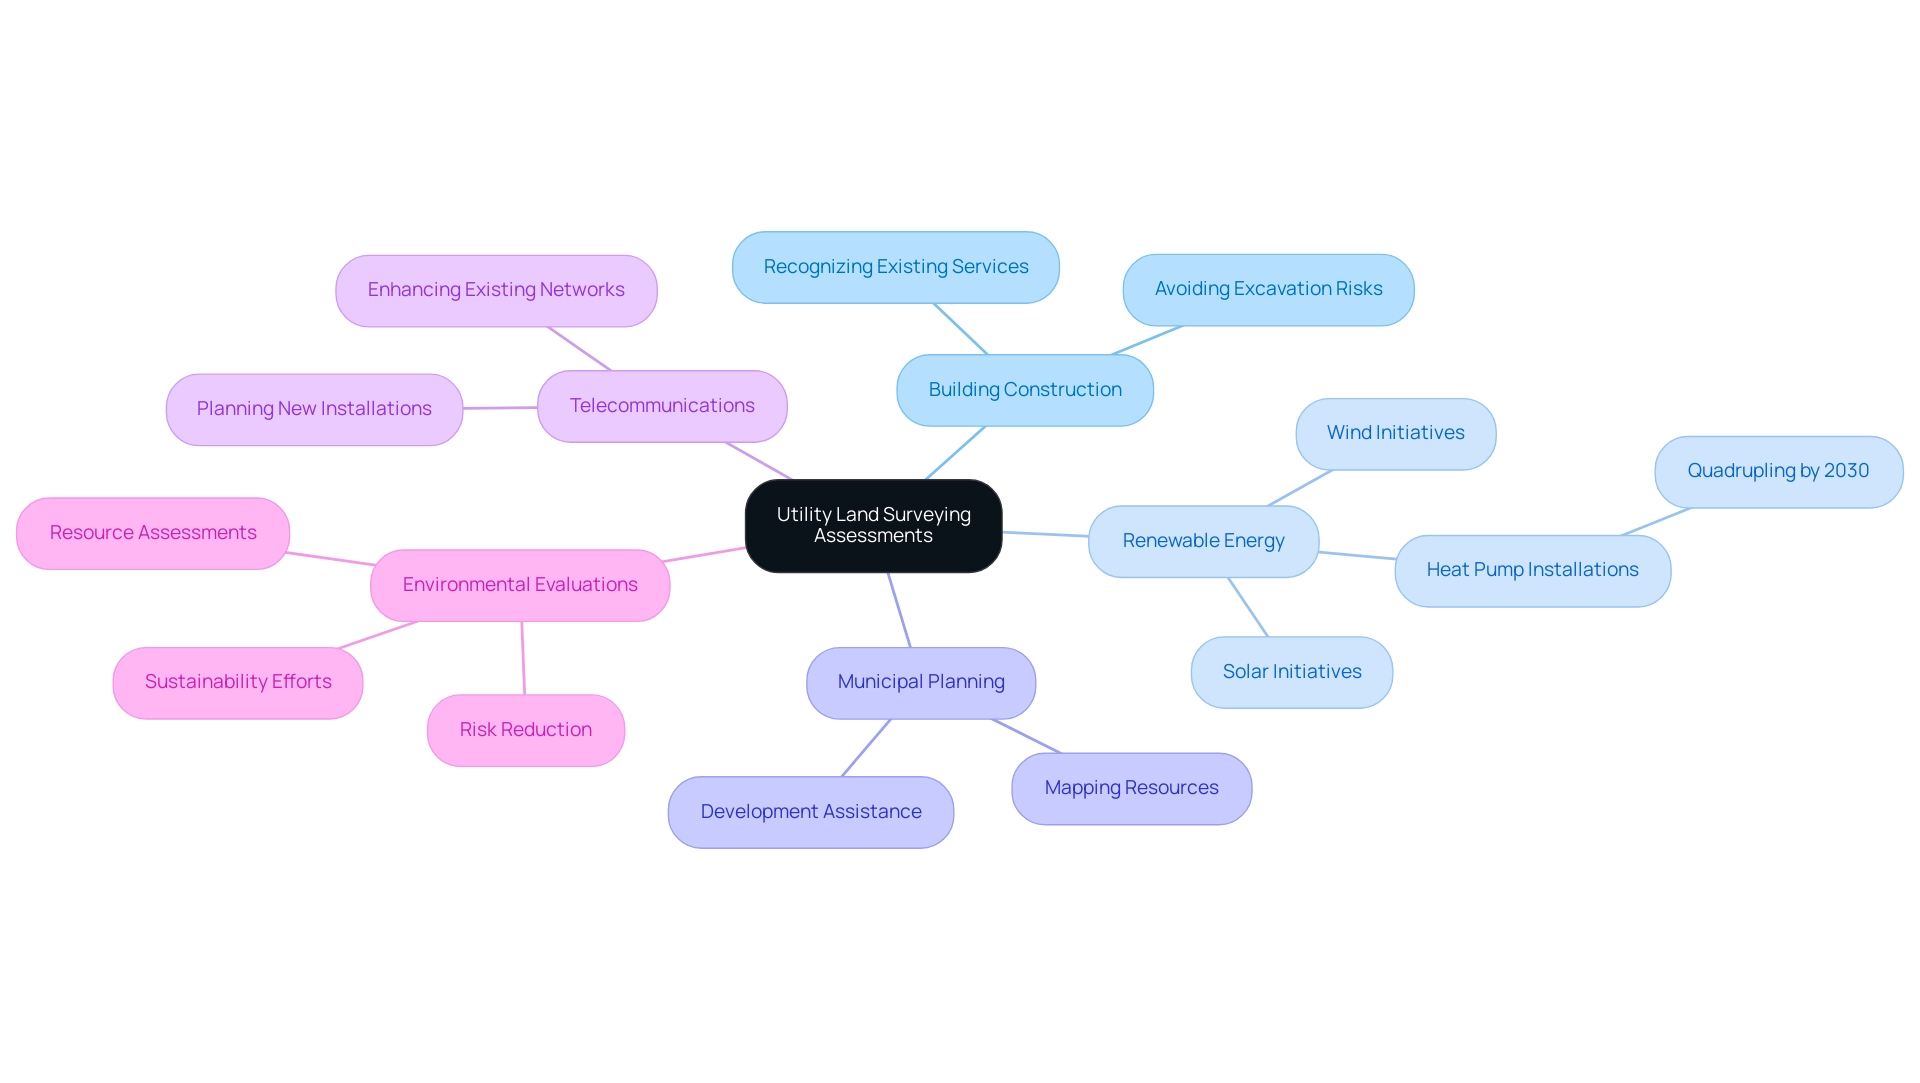Screen dimensions: 1920x1083
Task: Collapse the Environmental Evaluations branch
Action: [x=518, y=582]
